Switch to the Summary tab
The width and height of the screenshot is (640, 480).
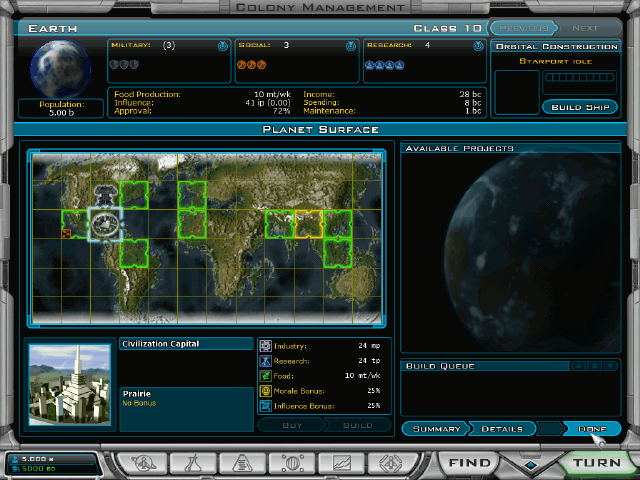click(x=436, y=429)
